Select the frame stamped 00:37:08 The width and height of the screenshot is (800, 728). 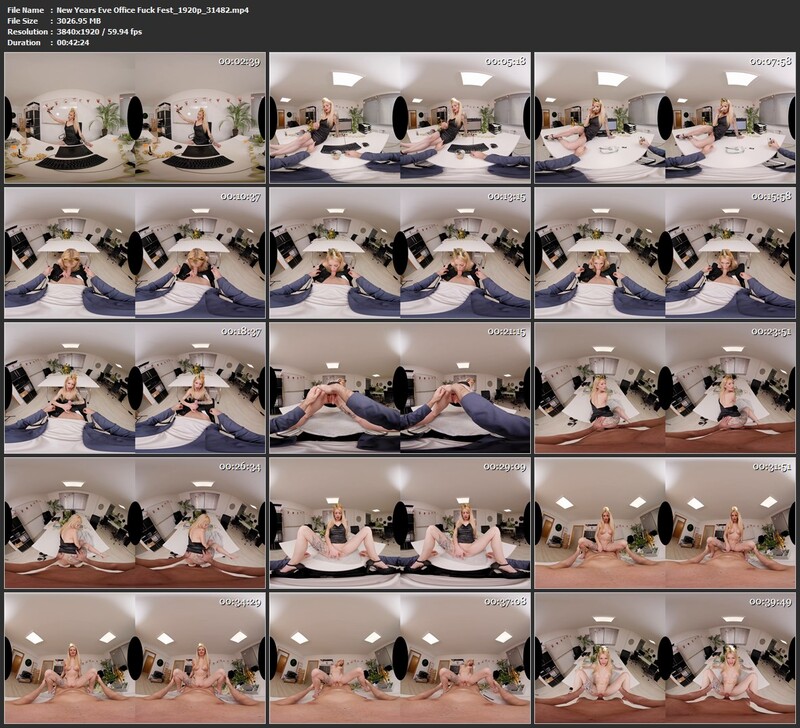pyautogui.click(x=400, y=657)
